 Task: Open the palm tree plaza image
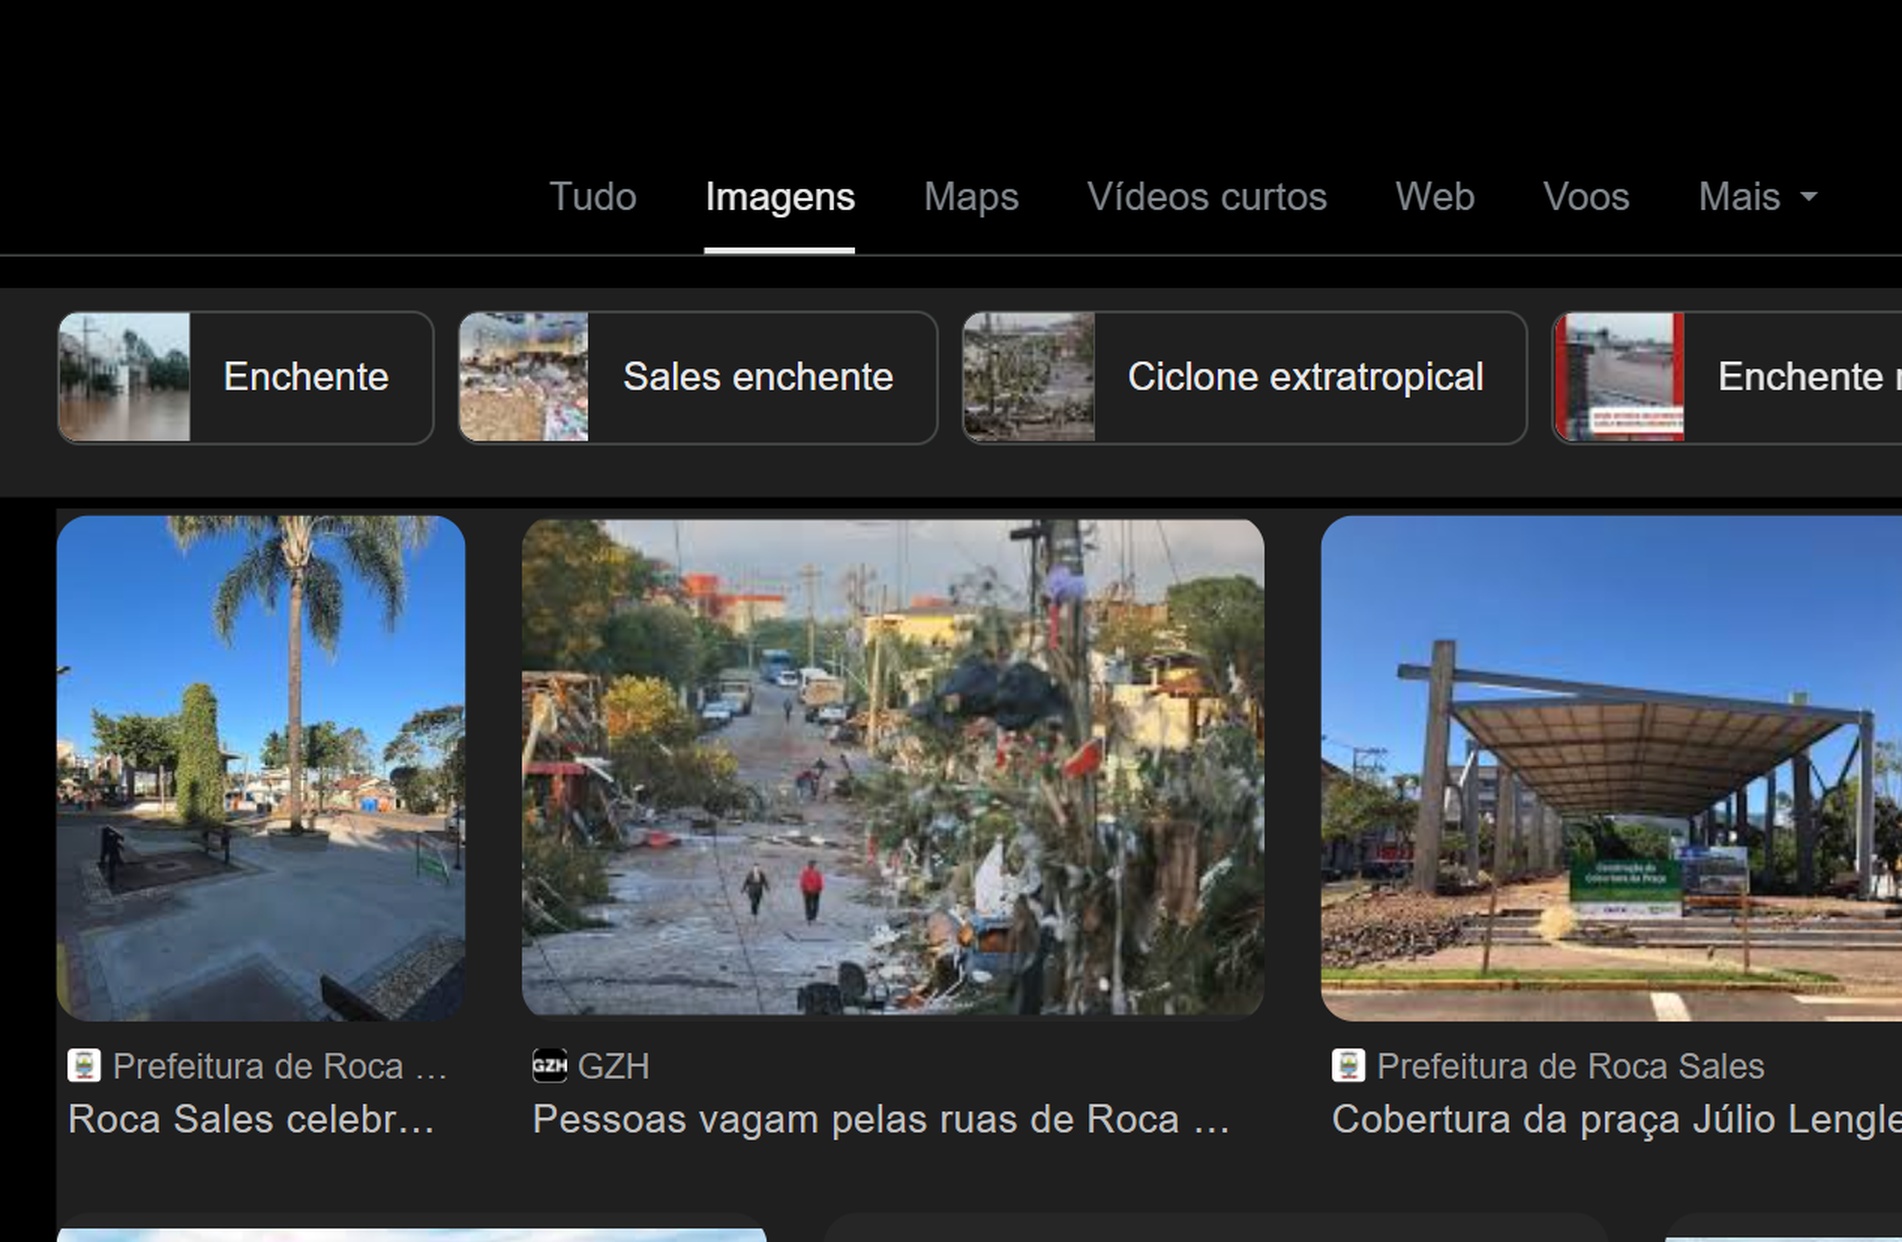click(261, 767)
